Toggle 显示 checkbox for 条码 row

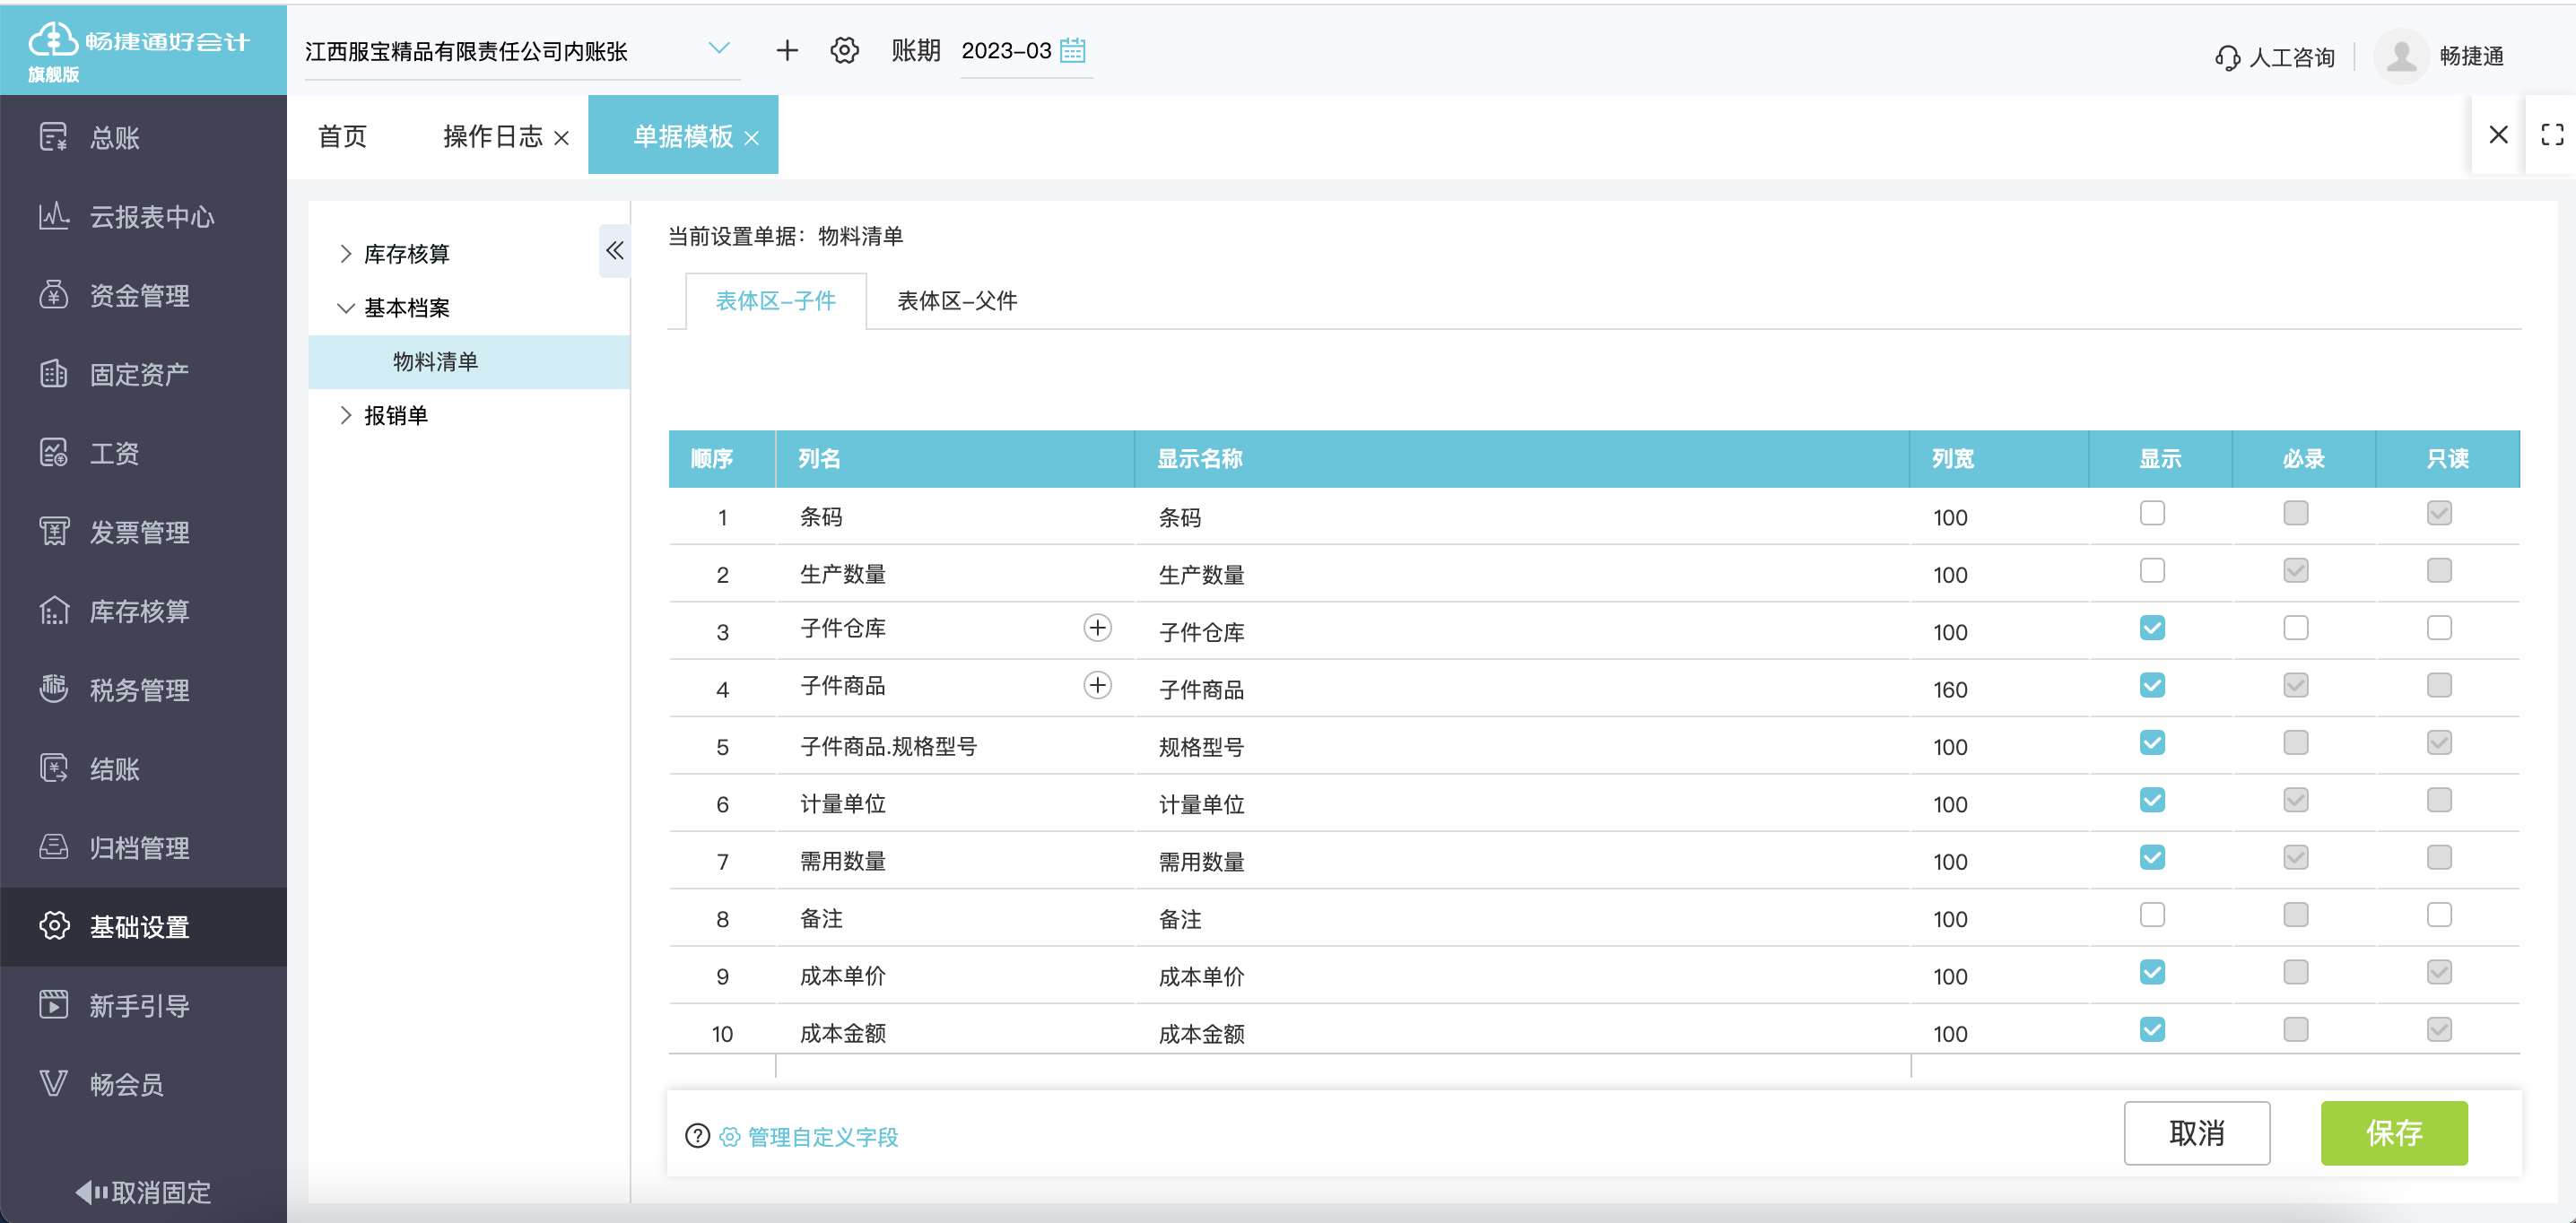[2152, 512]
